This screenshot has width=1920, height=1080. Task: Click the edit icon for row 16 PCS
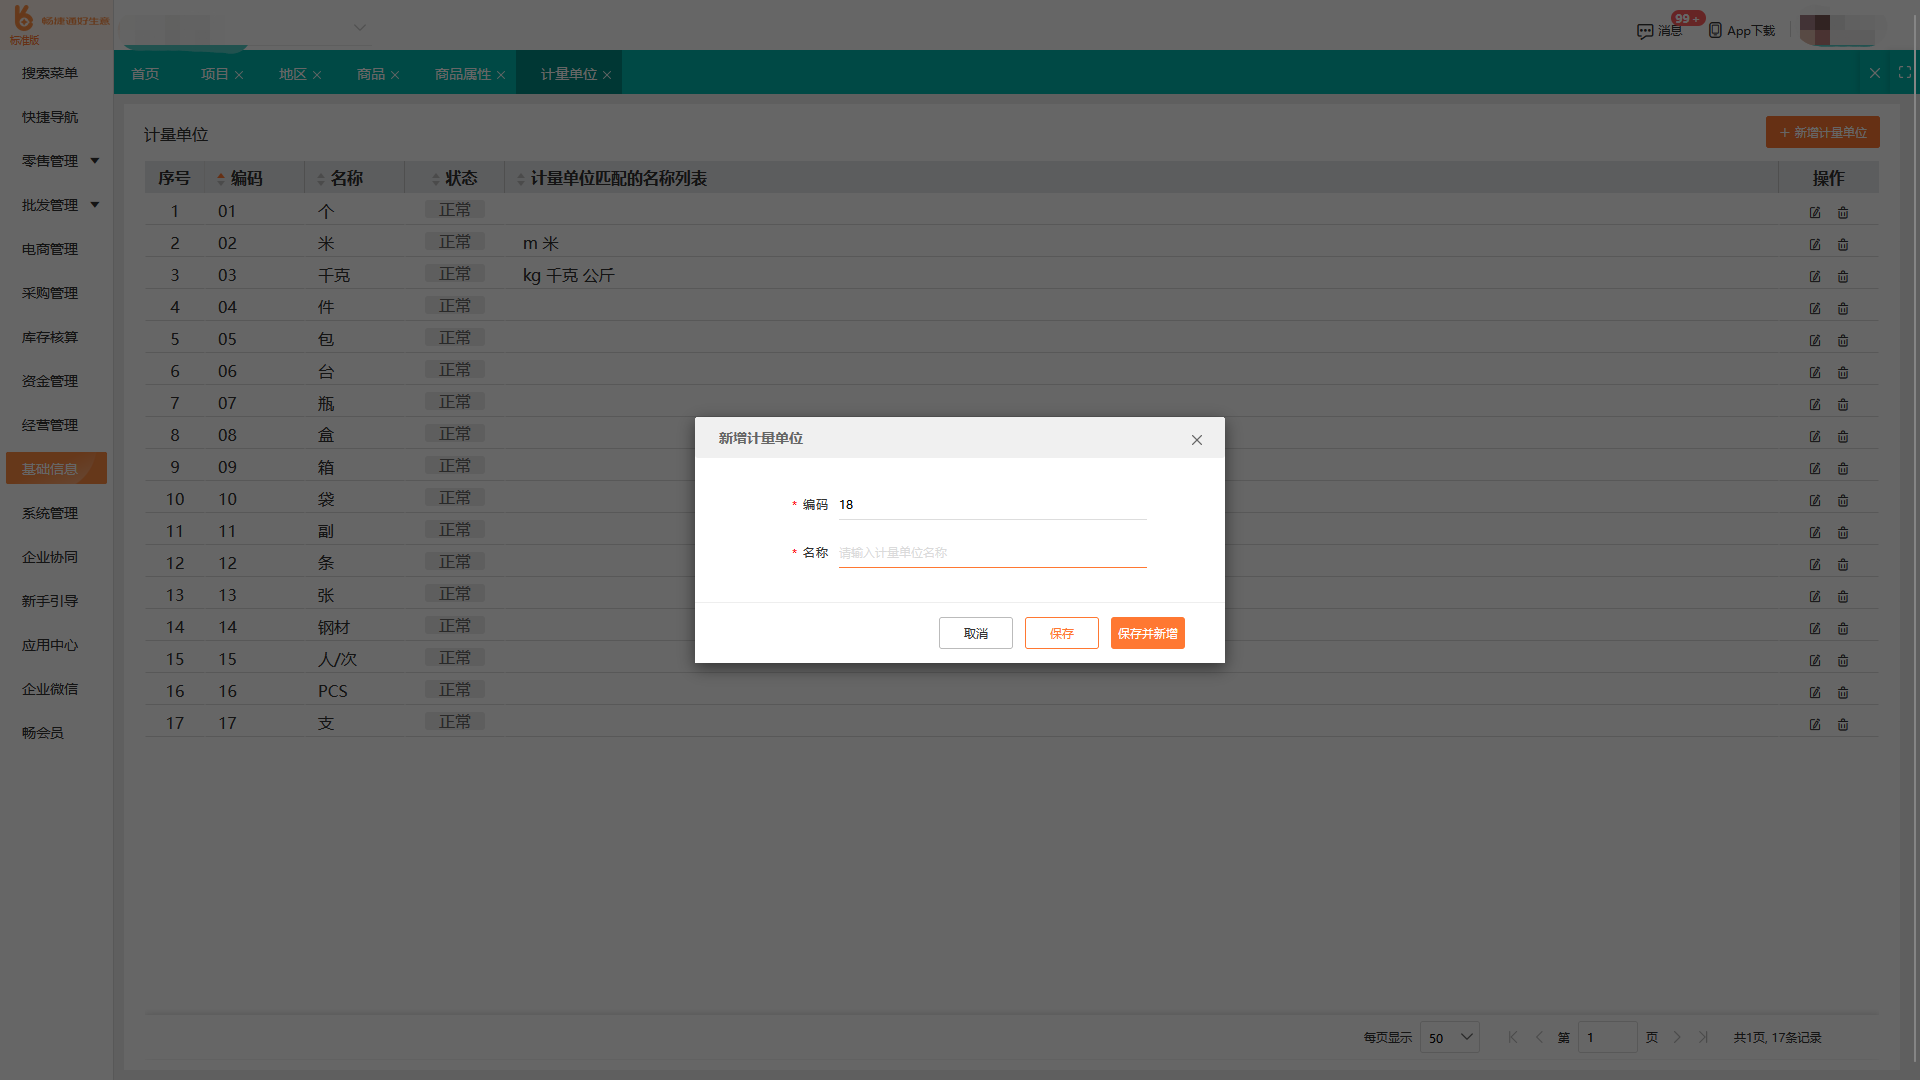[1816, 691]
